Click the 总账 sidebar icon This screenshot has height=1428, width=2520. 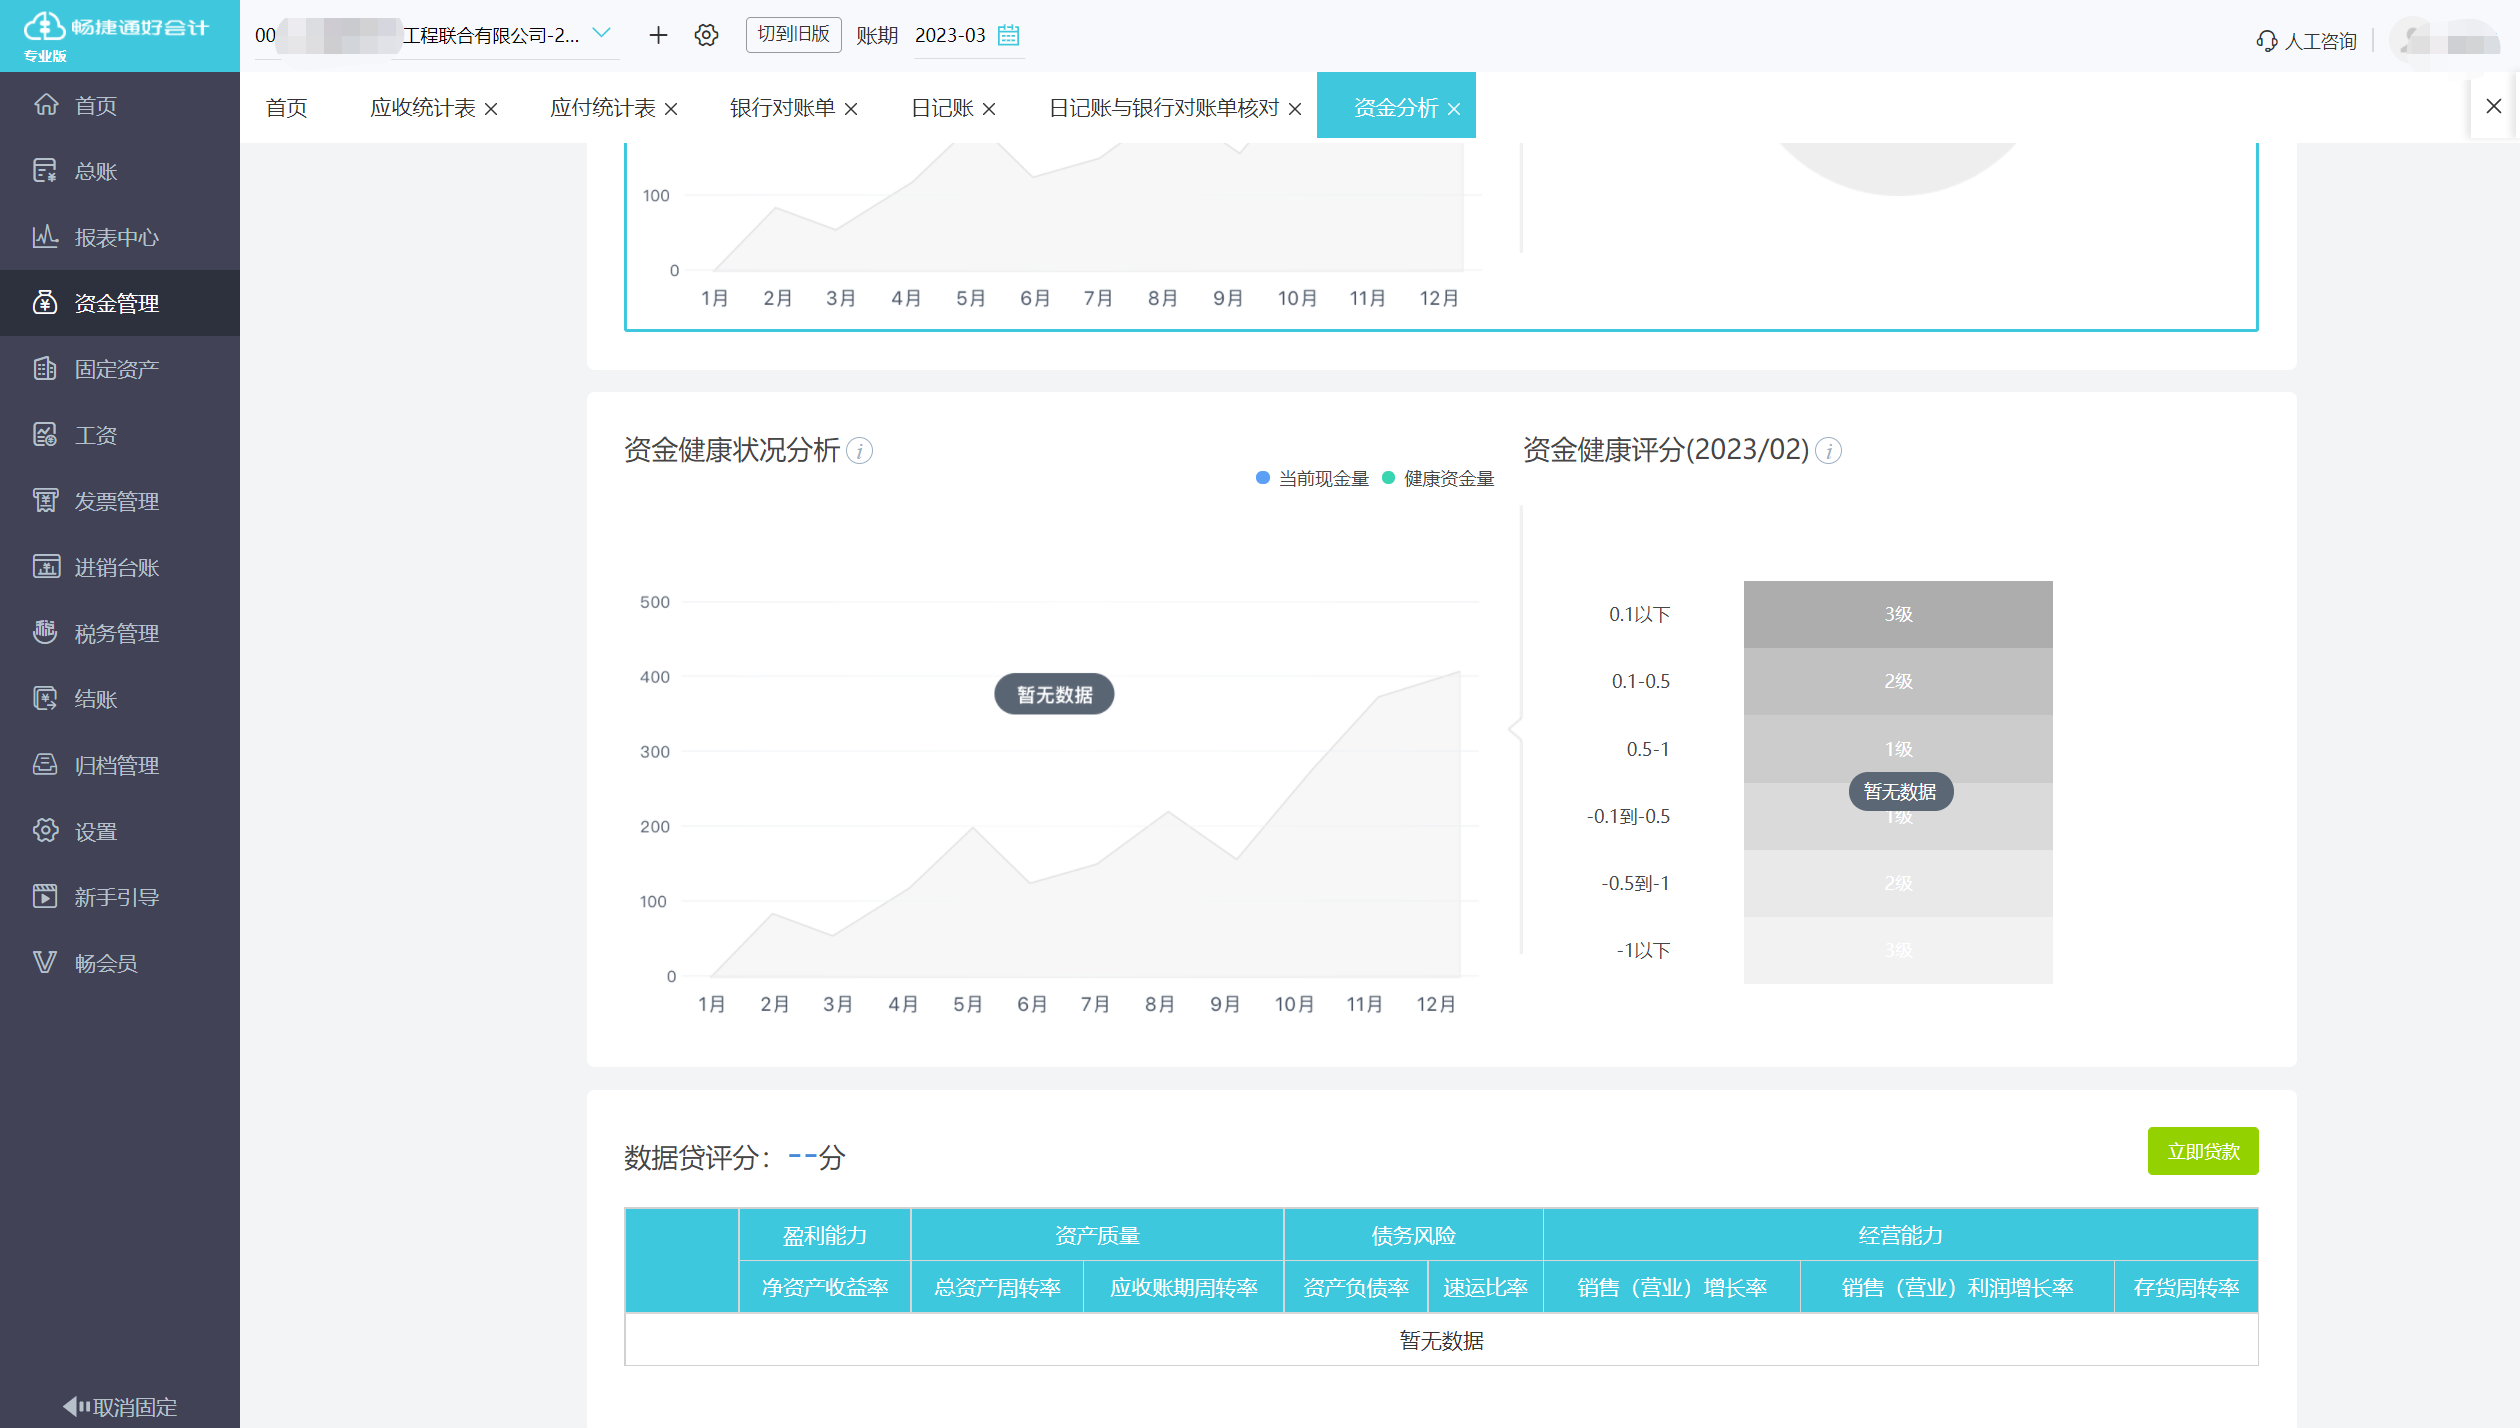[x=47, y=170]
